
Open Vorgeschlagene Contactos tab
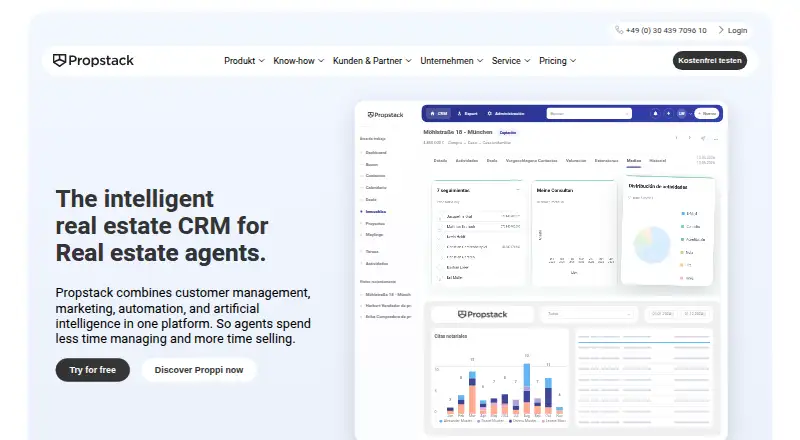[x=531, y=161]
